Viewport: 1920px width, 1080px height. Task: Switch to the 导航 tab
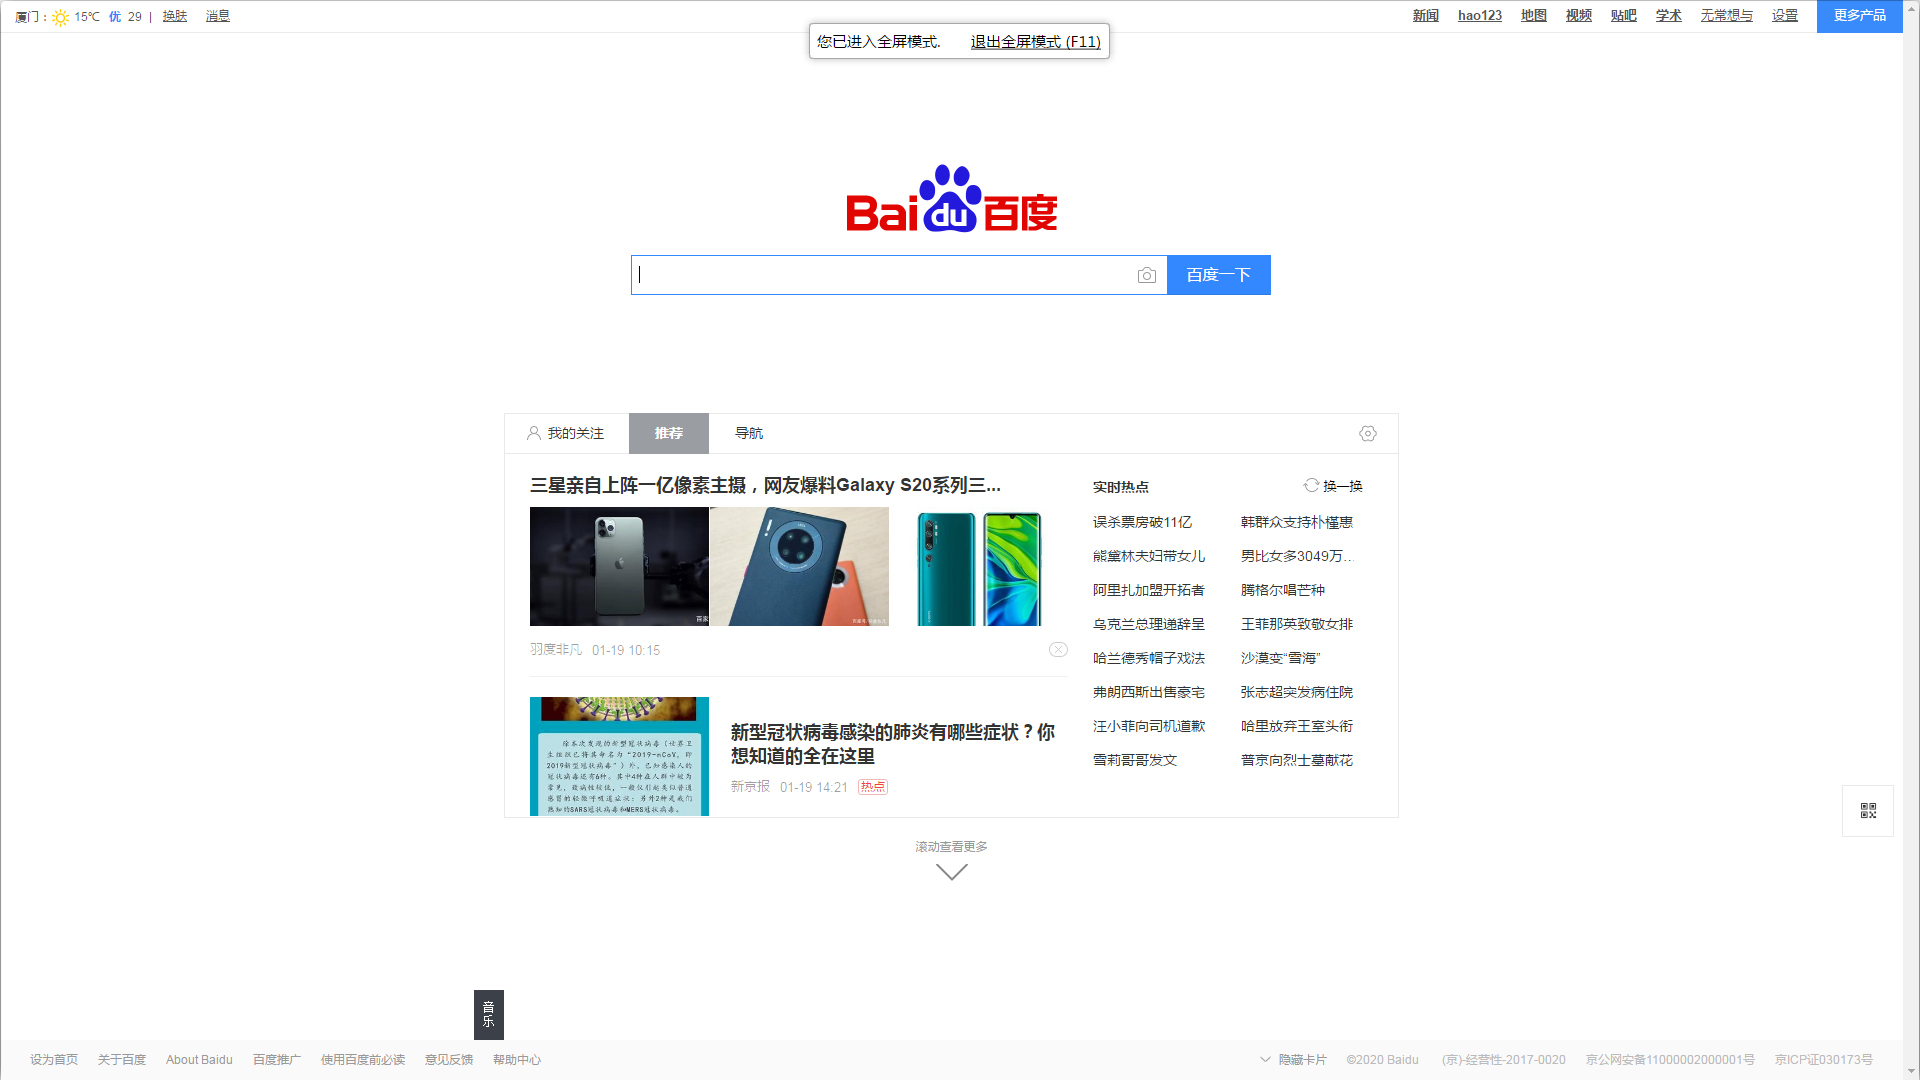click(x=749, y=433)
